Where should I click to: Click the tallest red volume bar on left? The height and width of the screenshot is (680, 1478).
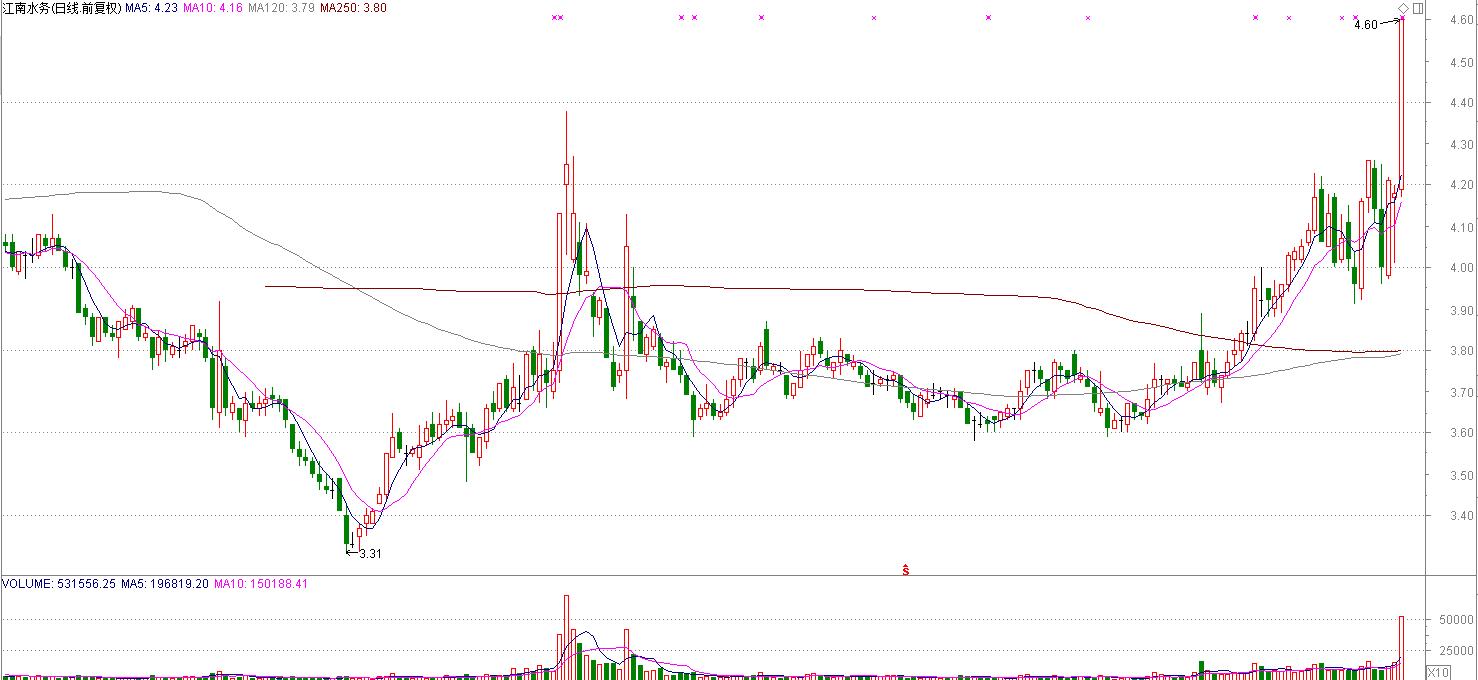point(566,635)
